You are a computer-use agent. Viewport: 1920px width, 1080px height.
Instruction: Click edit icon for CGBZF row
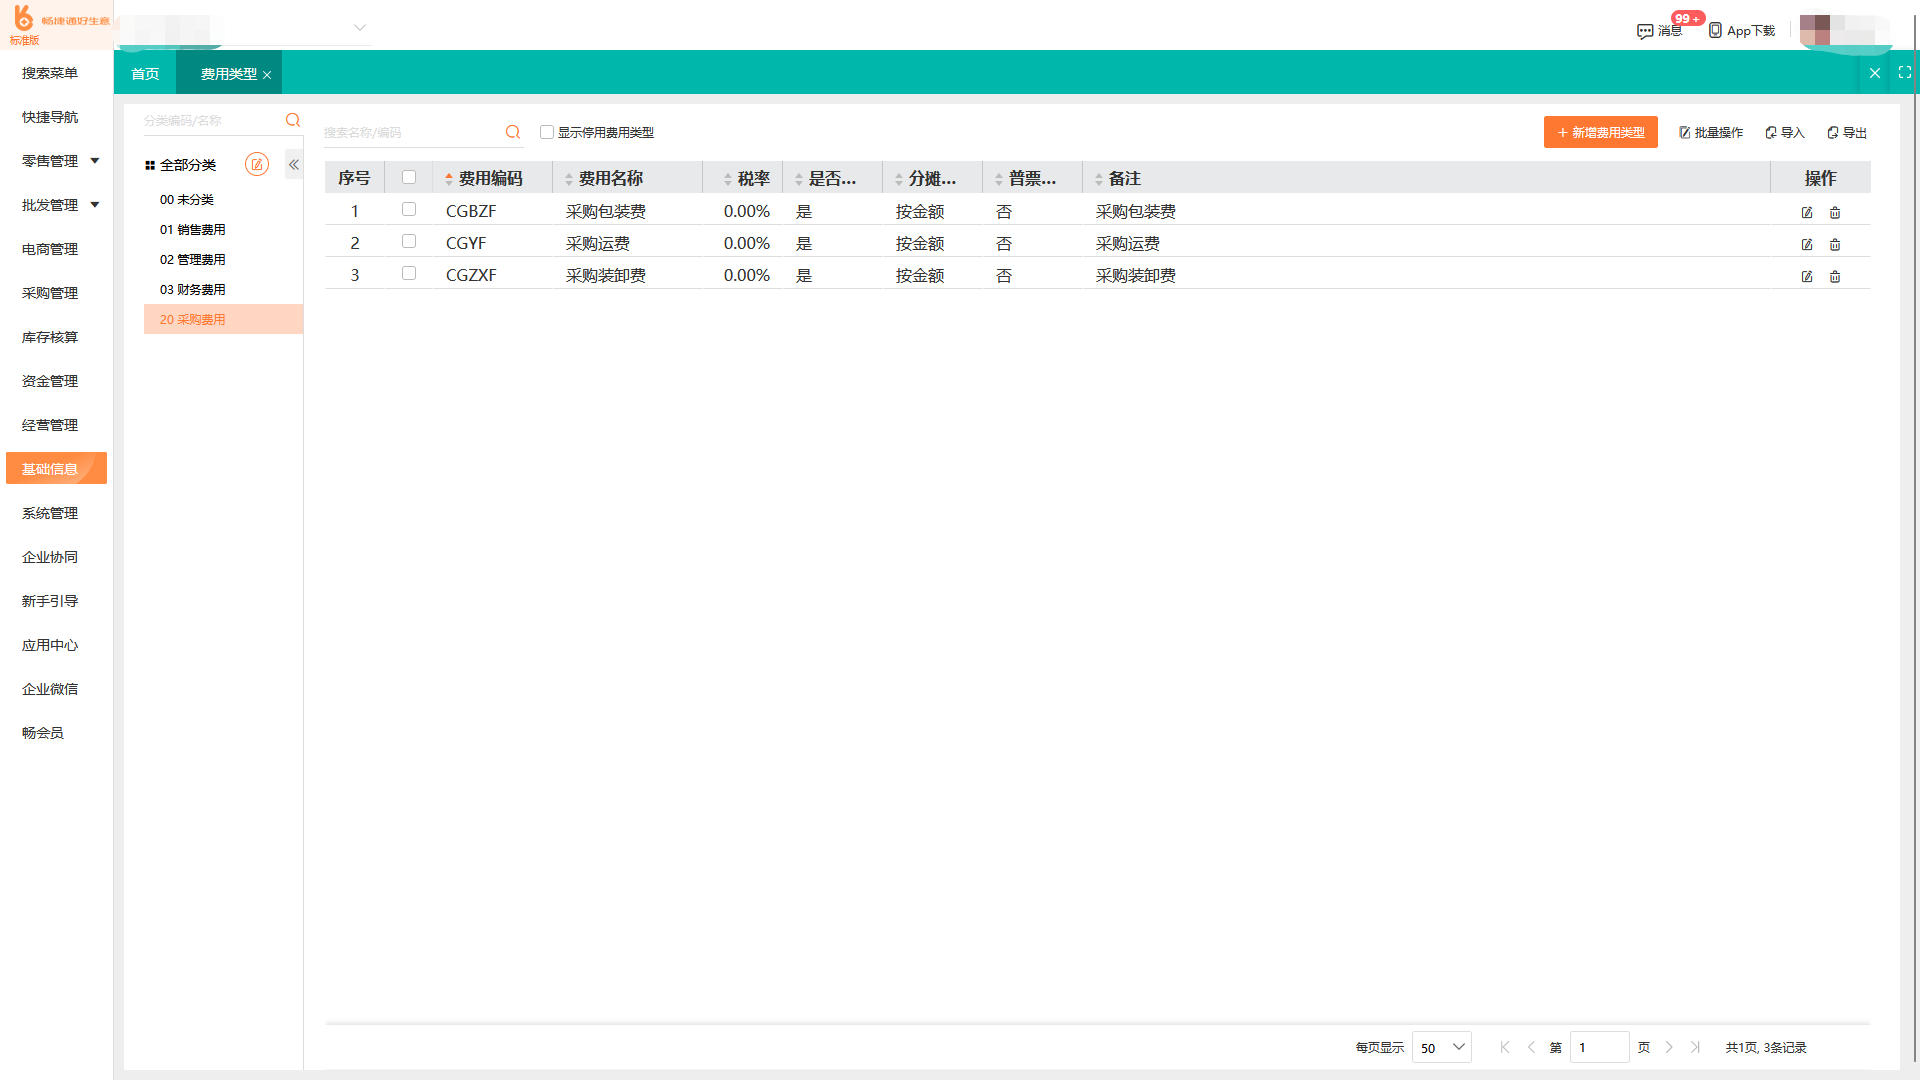[1807, 212]
